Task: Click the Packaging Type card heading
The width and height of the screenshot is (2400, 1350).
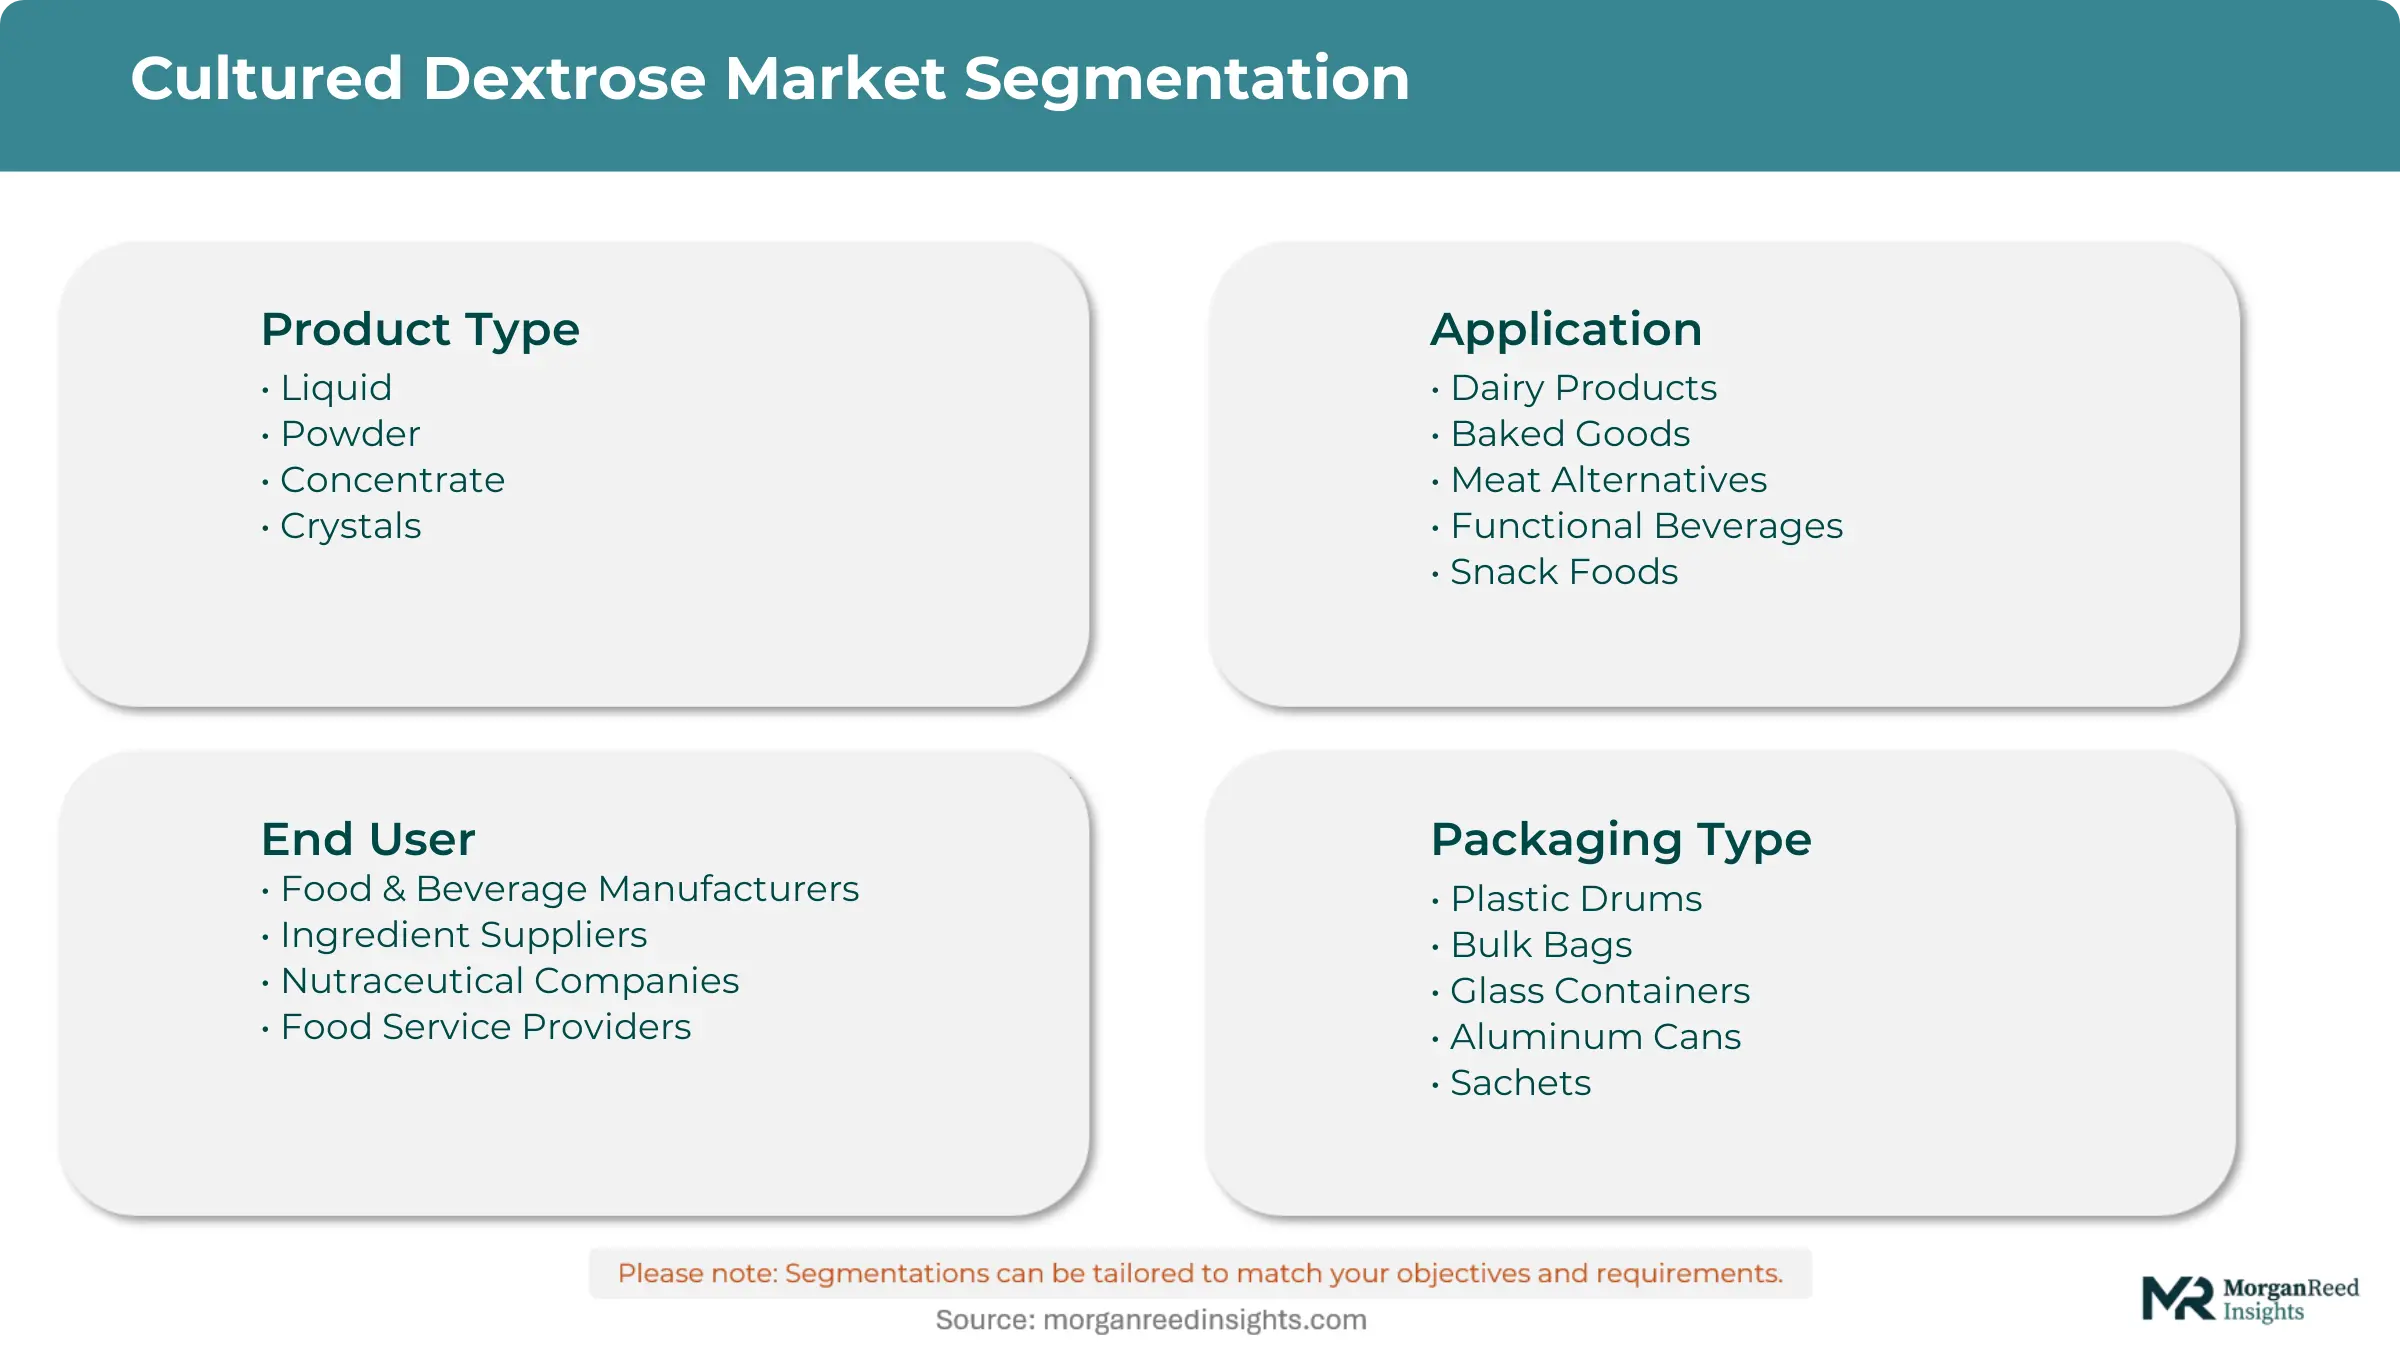Action: 1621,840
